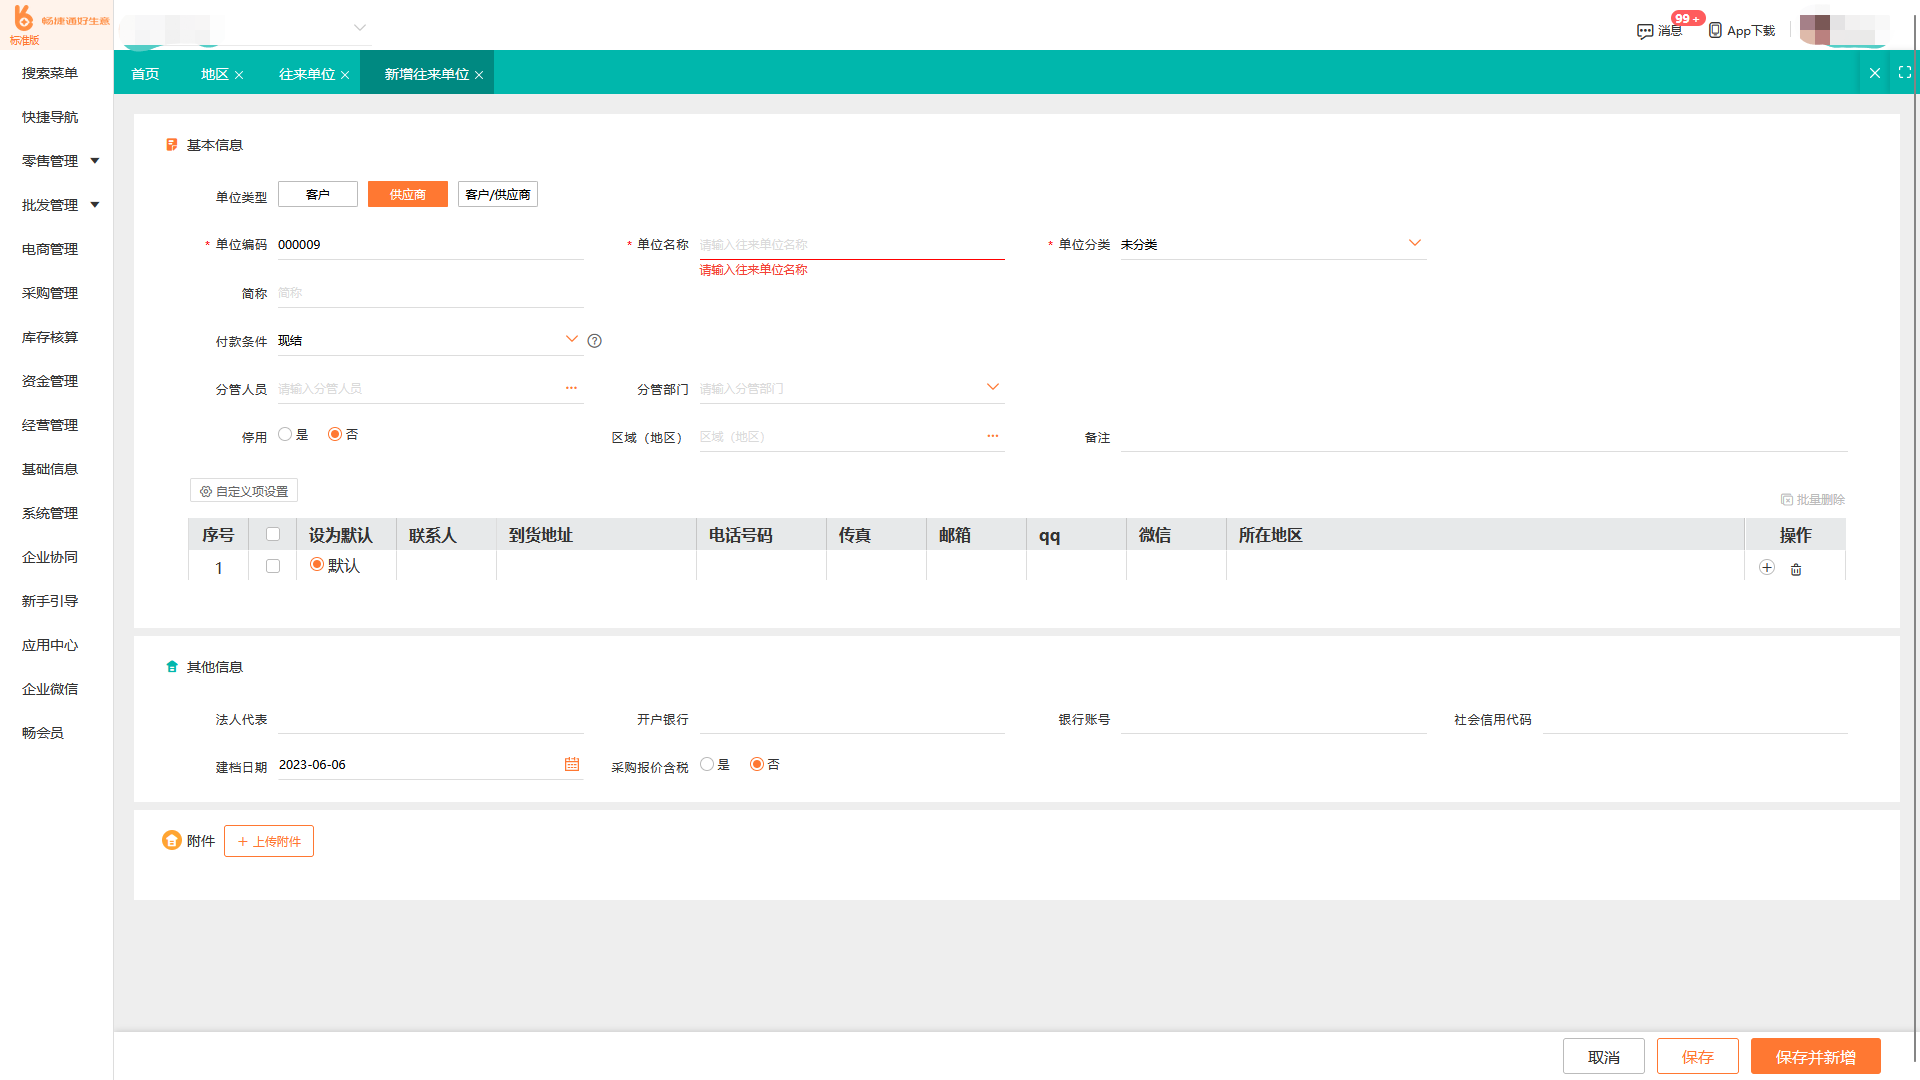This screenshot has width=1920, height=1080.
Task: Click the 供应商 unit type icon
Action: click(x=406, y=194)
